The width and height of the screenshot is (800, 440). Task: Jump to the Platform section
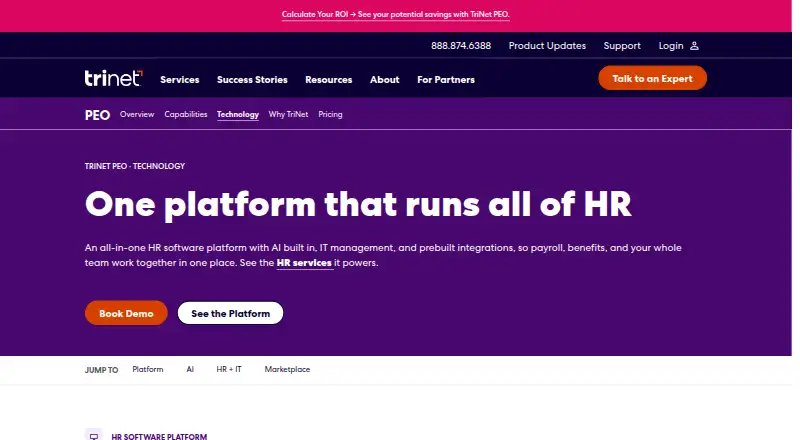click(x=147, y=369)
